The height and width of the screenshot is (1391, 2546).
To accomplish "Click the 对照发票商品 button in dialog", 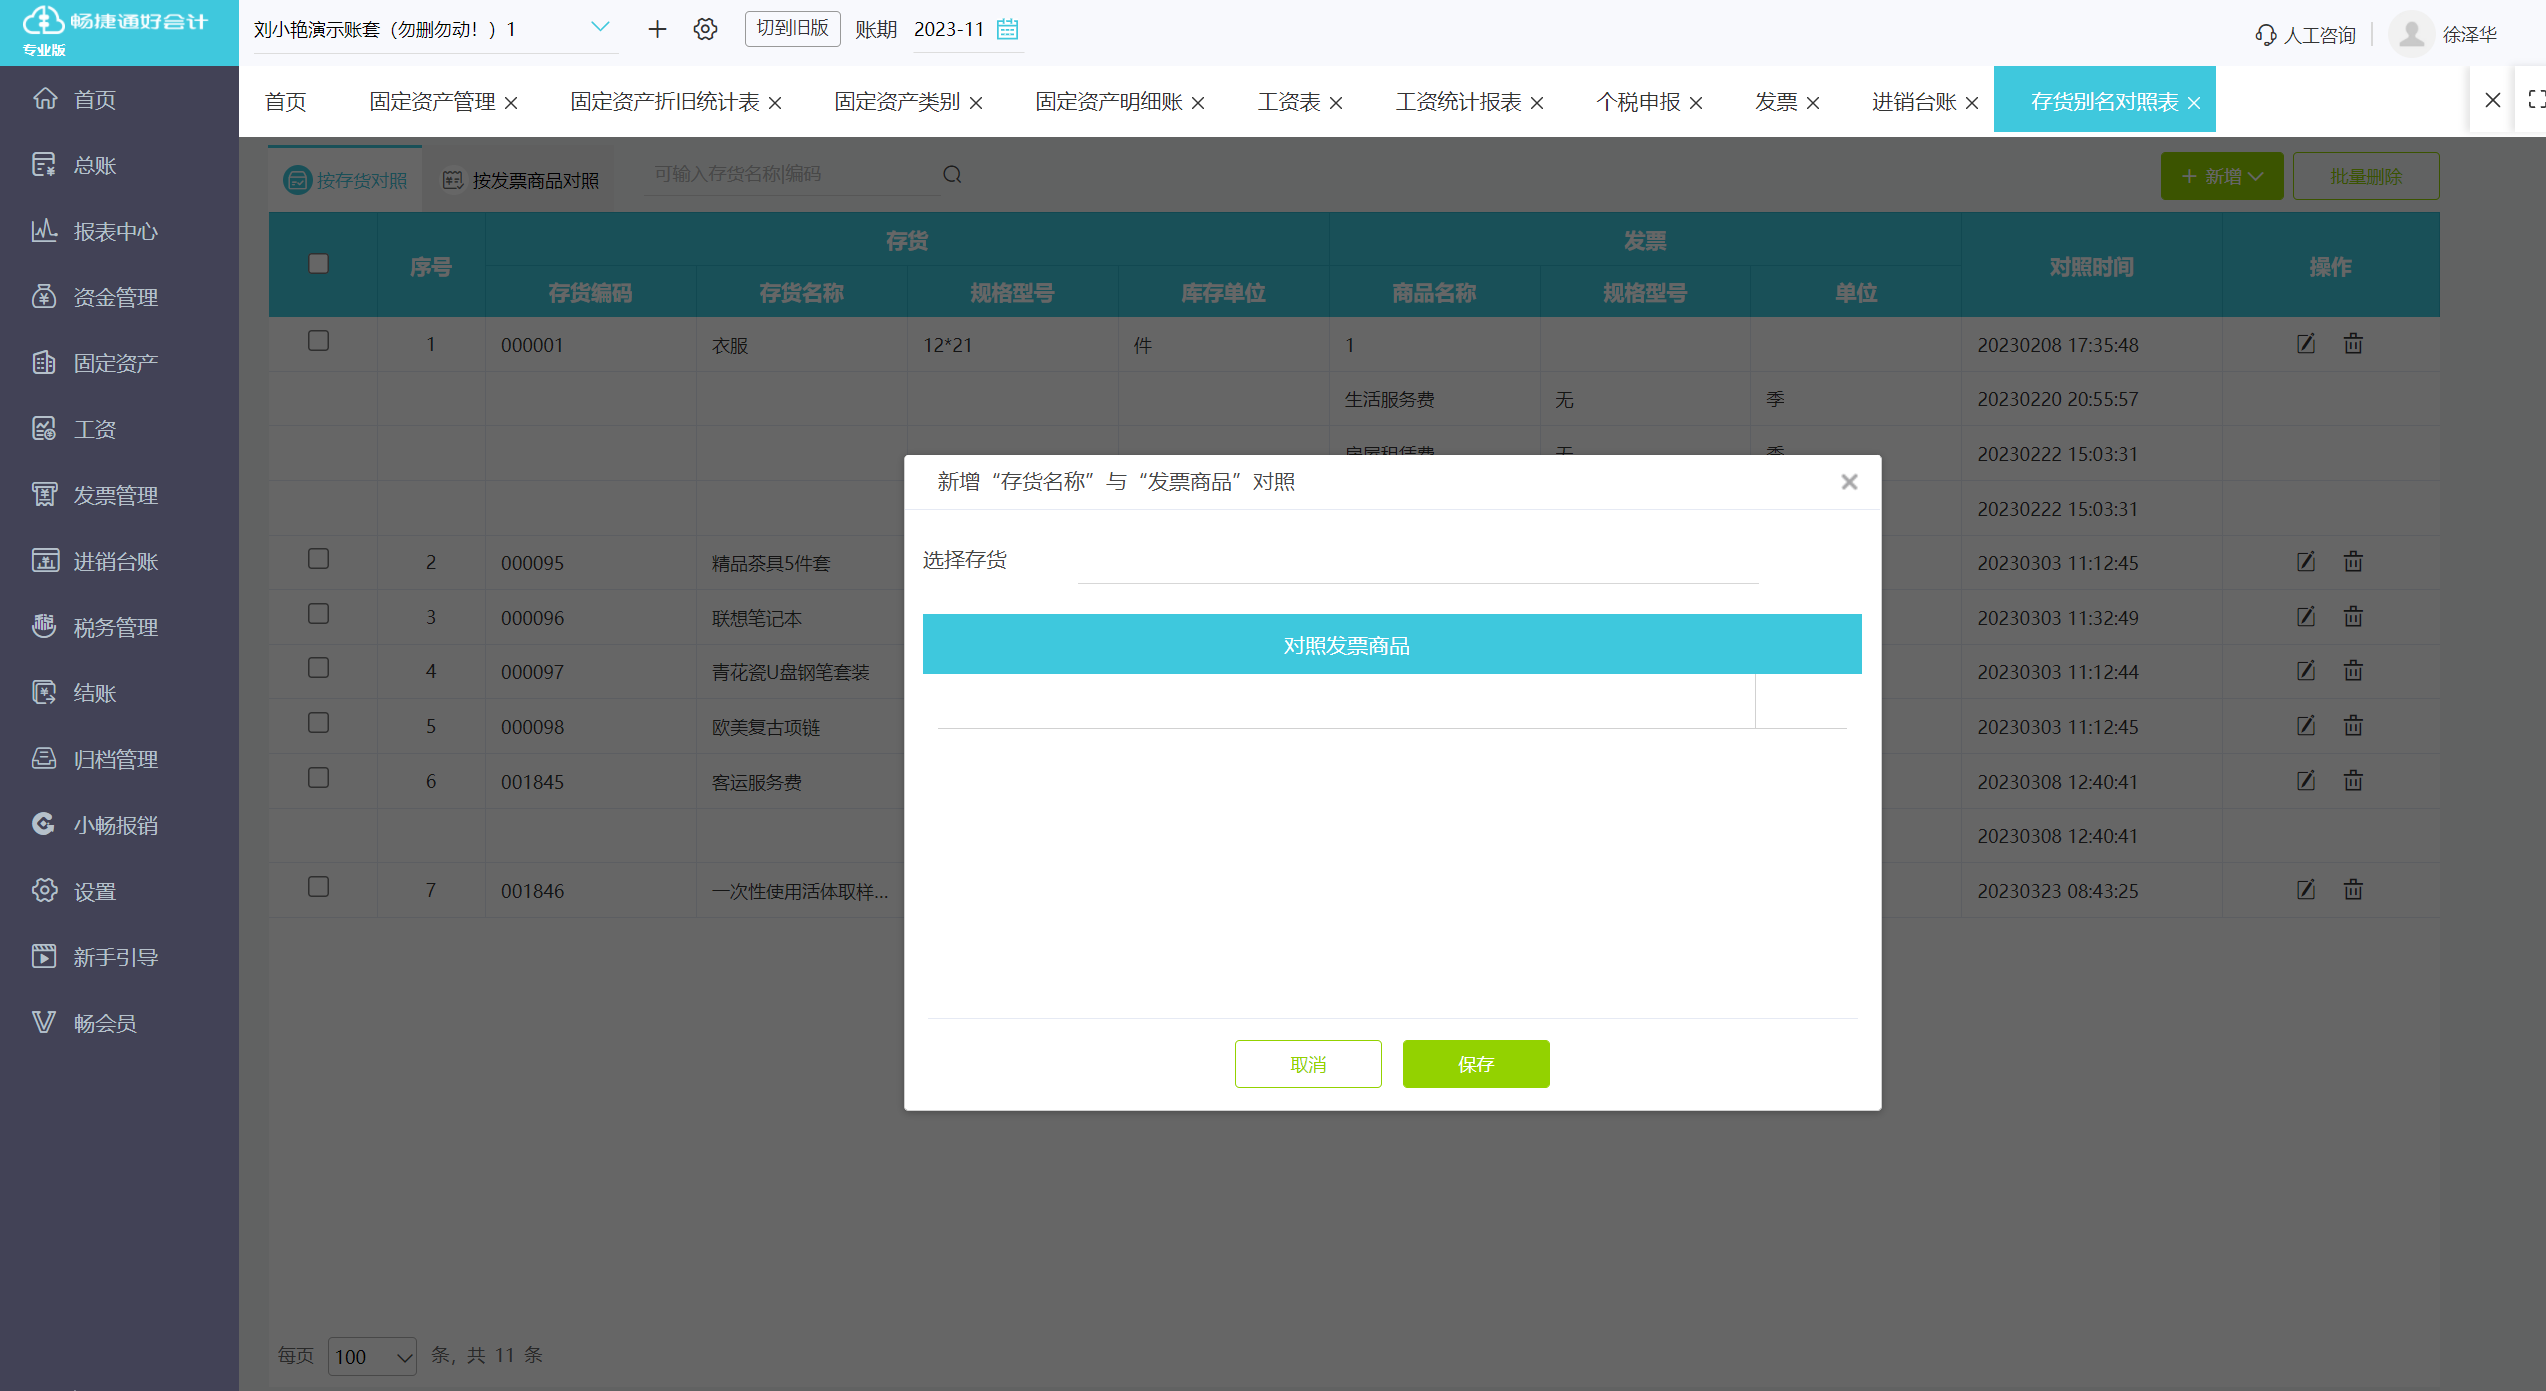I will tap(1392, 644).
